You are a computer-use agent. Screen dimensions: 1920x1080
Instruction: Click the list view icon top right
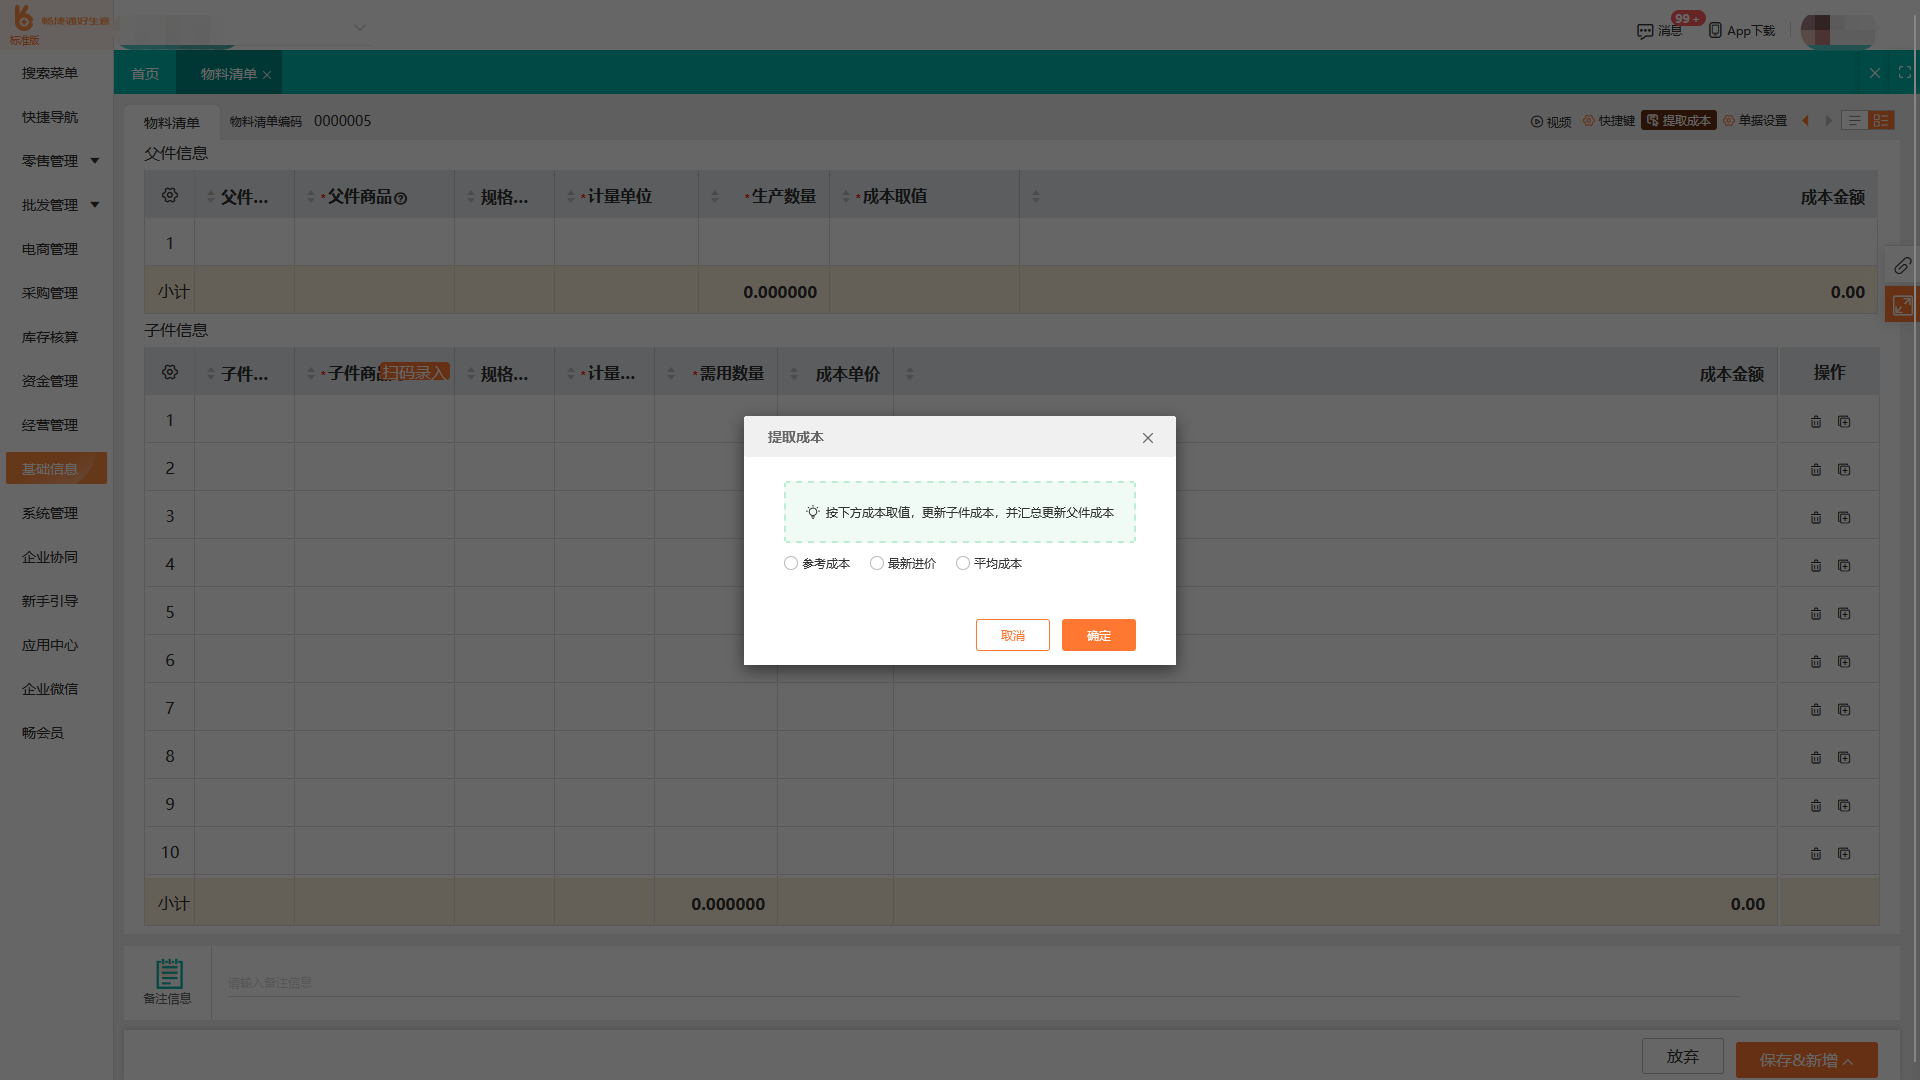[1855, 120]
